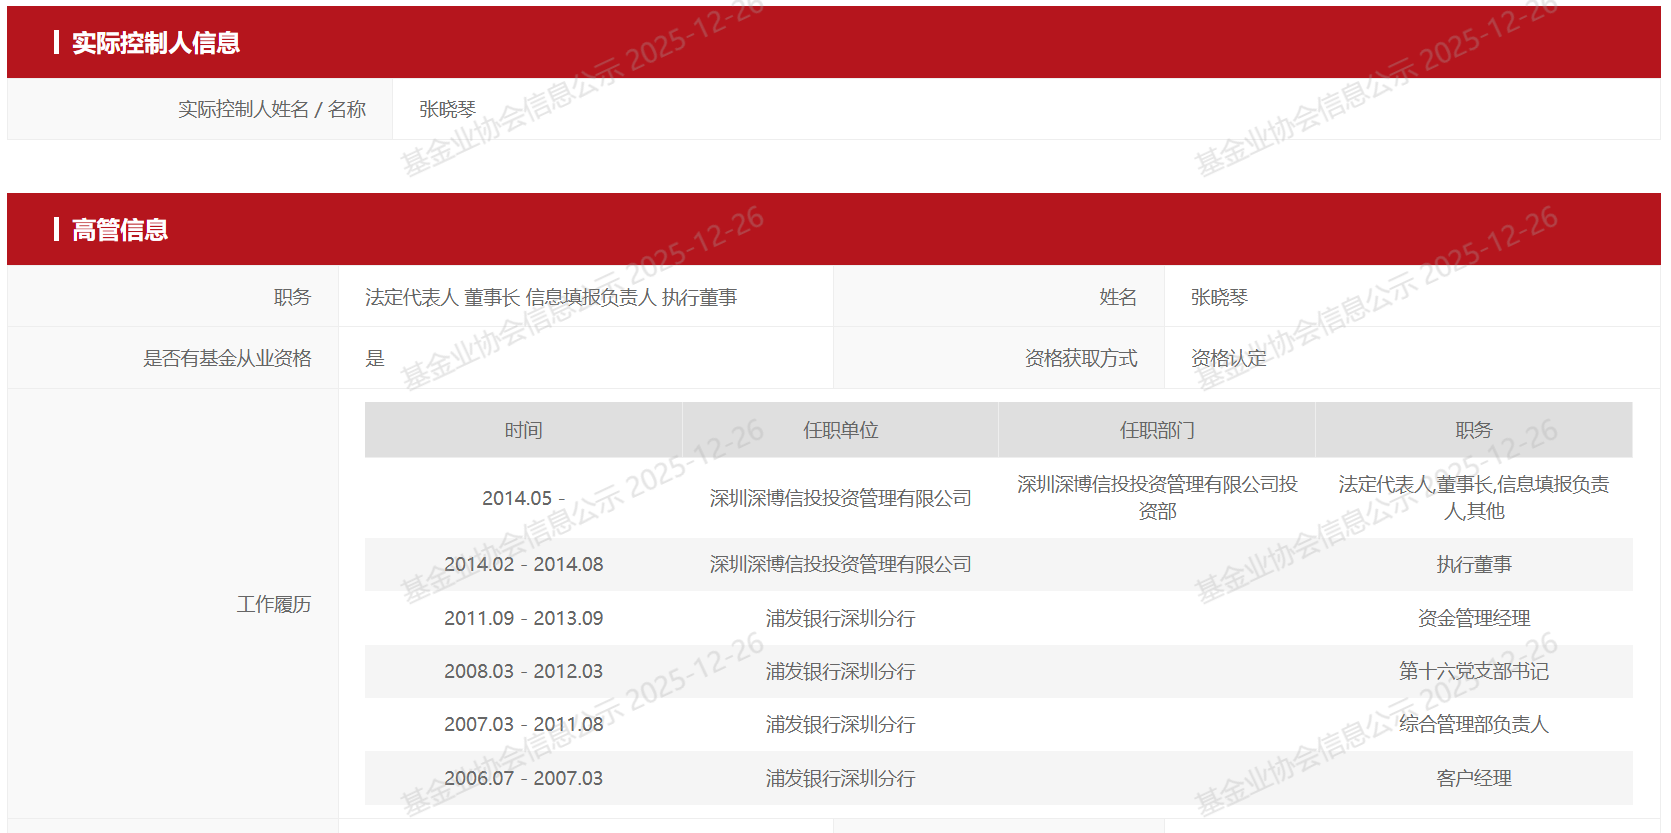The image size is (1671, 833).
Task: Click 张晓琴 next to the 姓名 label
Action: (x=1218, y=297)
